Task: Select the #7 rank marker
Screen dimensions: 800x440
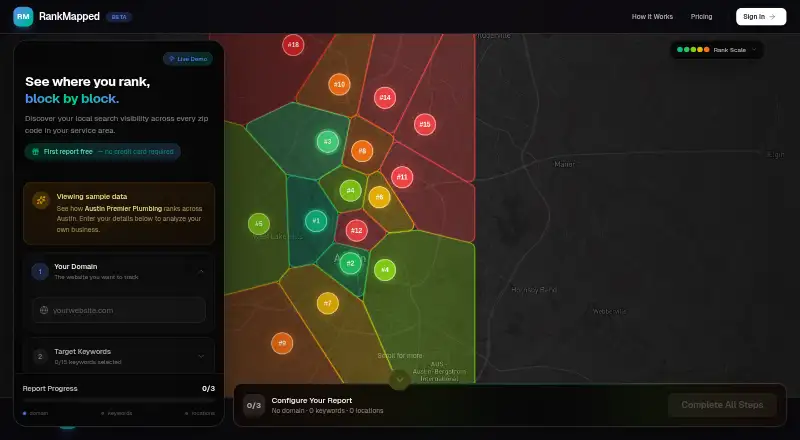Action: 328,303
